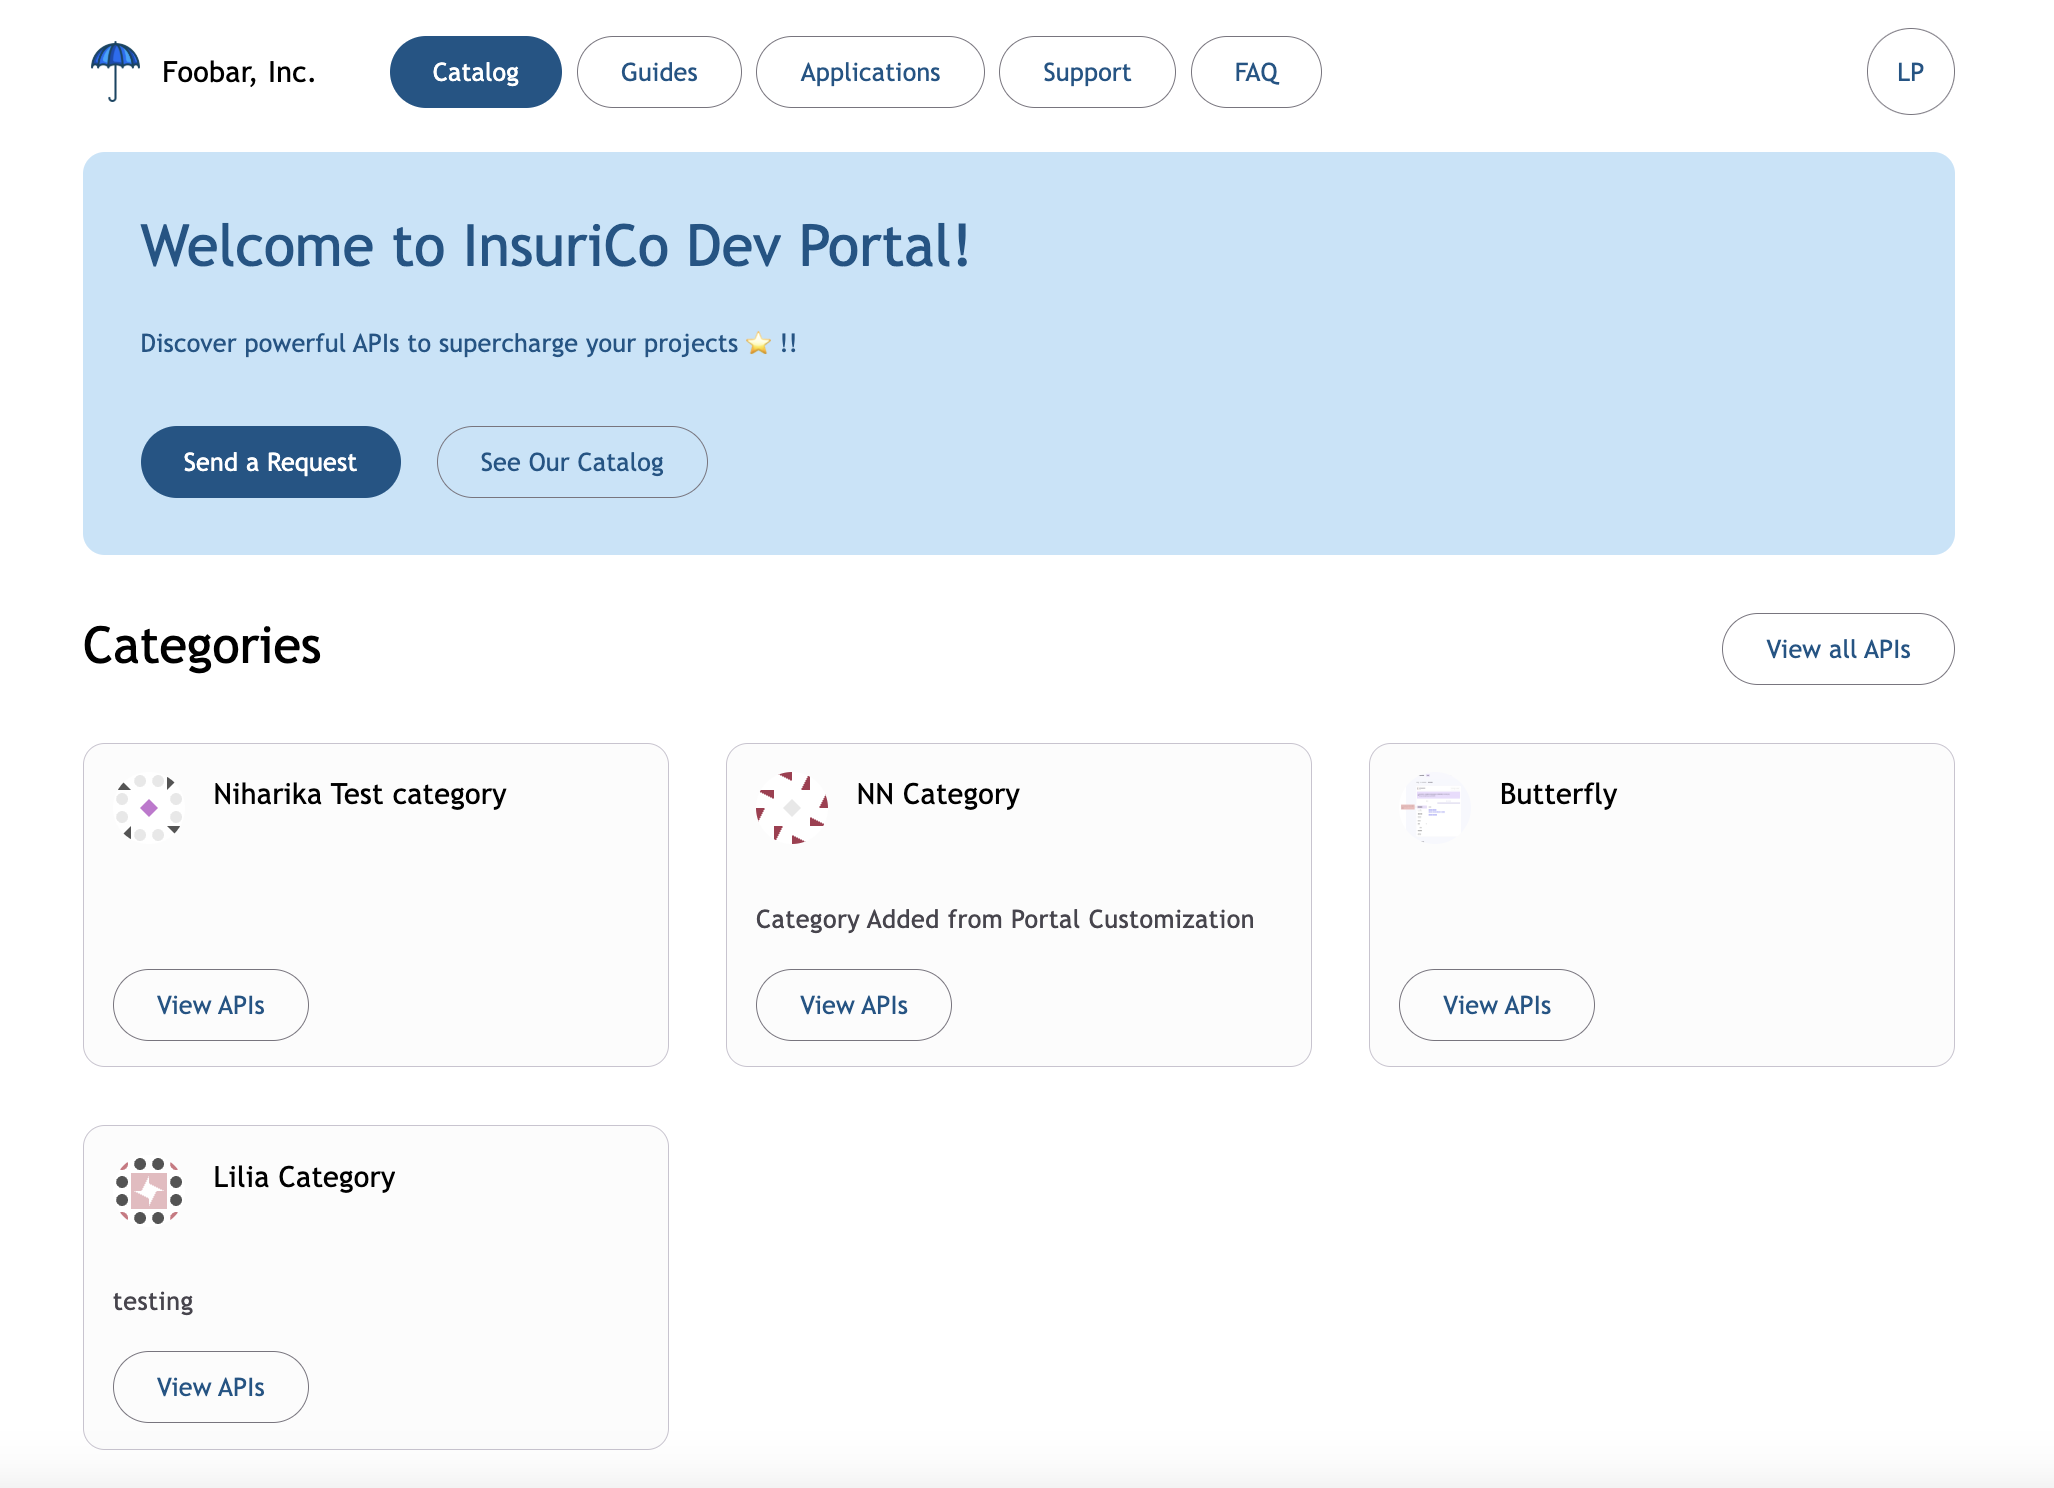The width and height of the screenshot is (2054, 1488).
Task: Click the Butterfly category thumbnail icon
Action: (1435, 807)
